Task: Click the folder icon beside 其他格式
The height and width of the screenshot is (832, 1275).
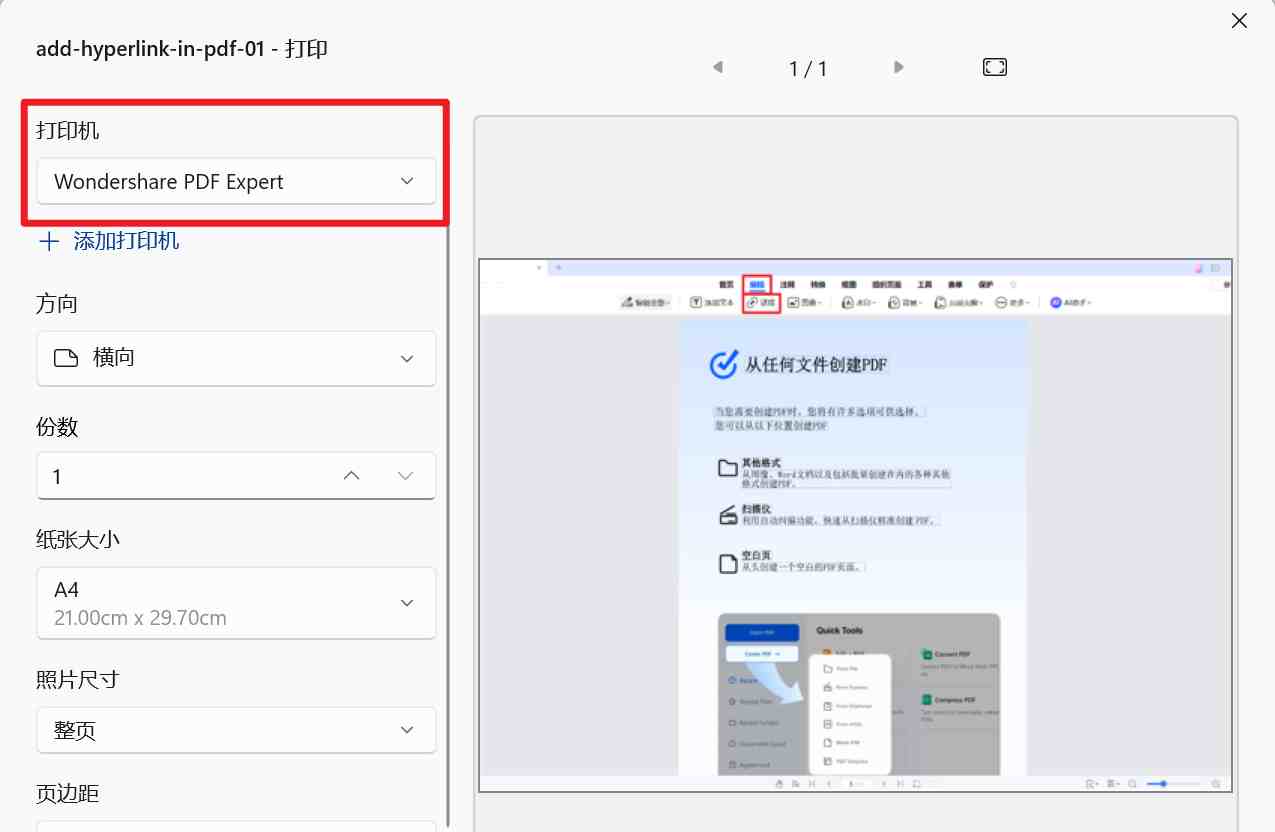Action: click(727, 469)
